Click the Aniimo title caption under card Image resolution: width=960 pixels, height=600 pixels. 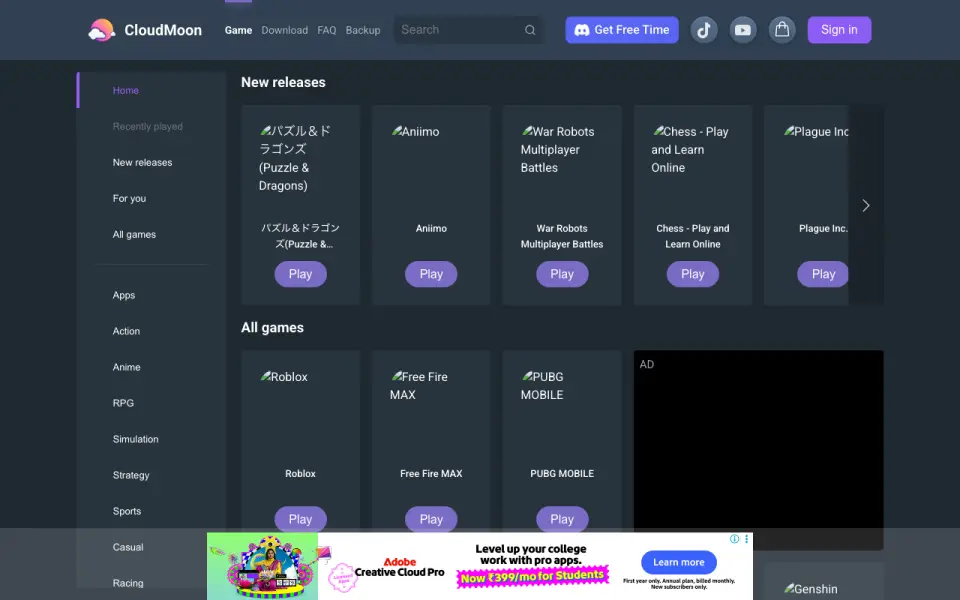(431, 228)
